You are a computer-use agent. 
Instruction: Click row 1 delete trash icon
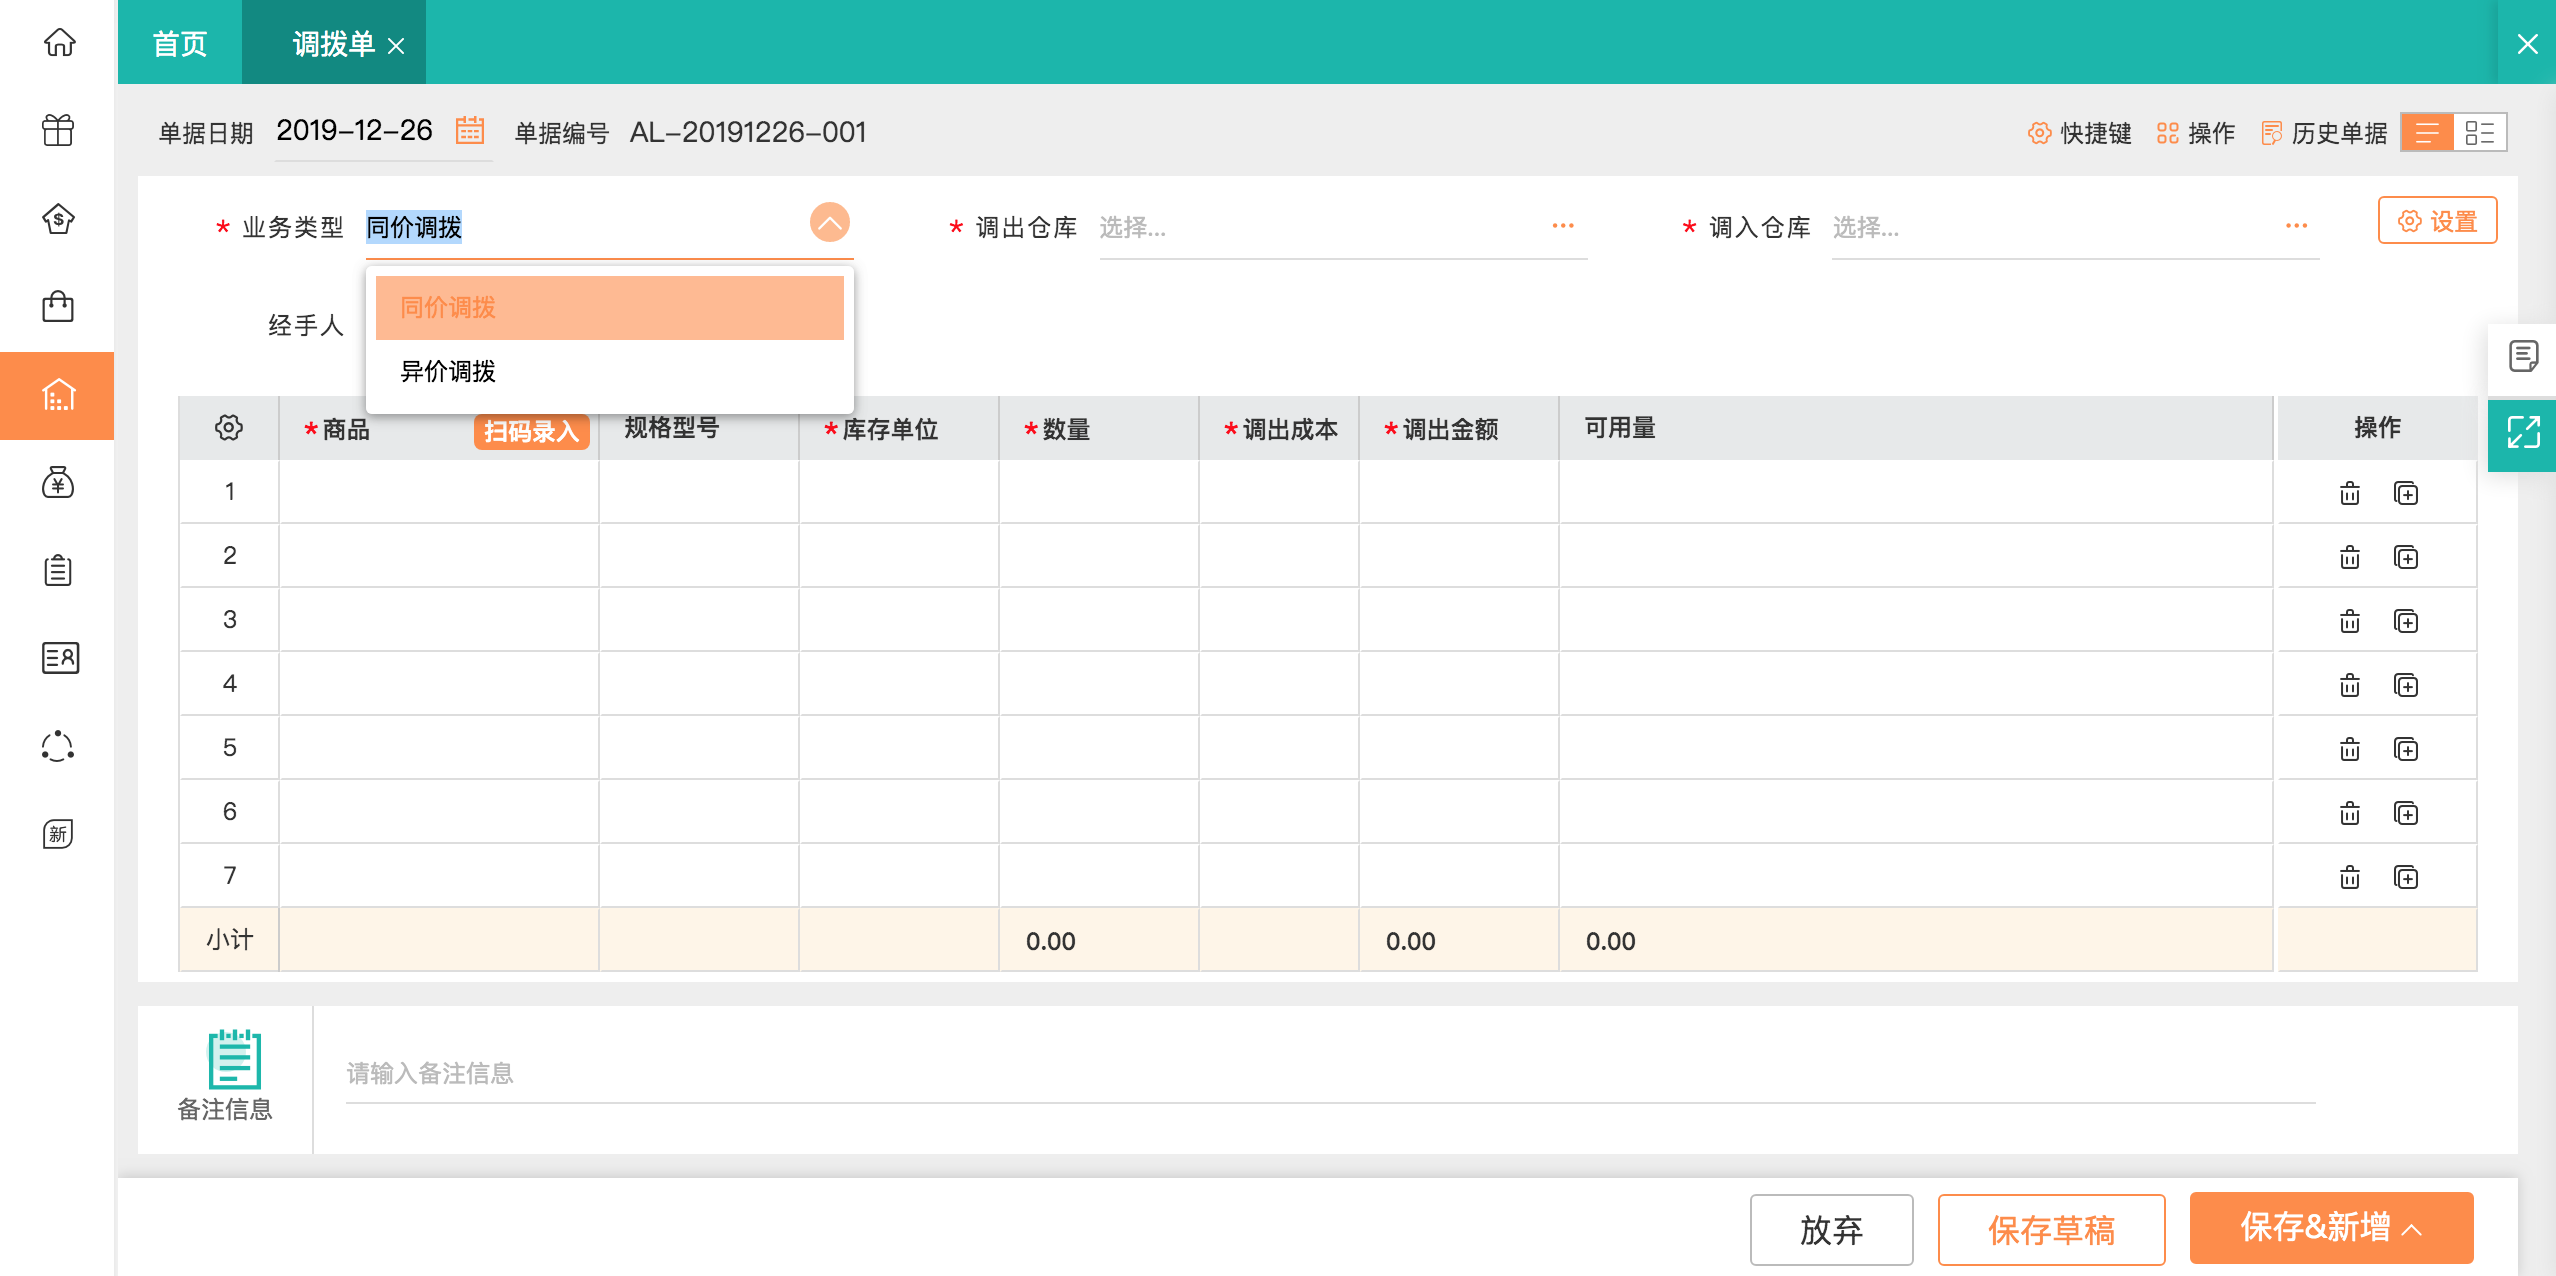point(2349,492)
